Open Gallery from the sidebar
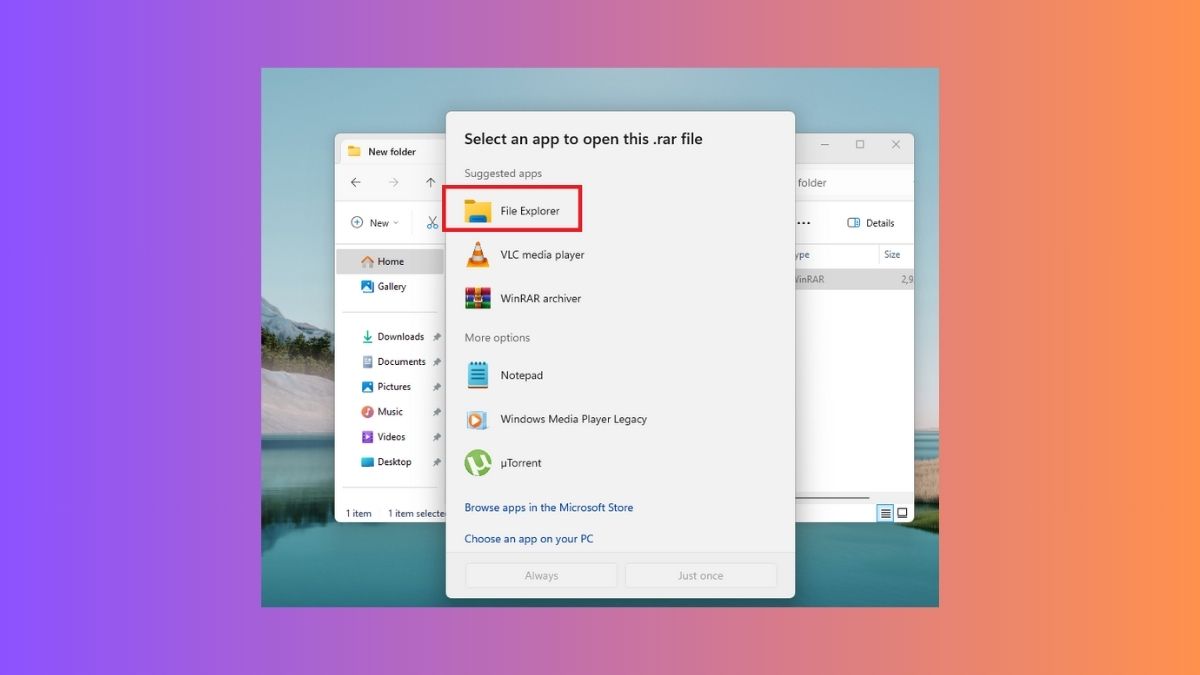The width and height of the screenshot is (1200, 675). tap(390, 286)
